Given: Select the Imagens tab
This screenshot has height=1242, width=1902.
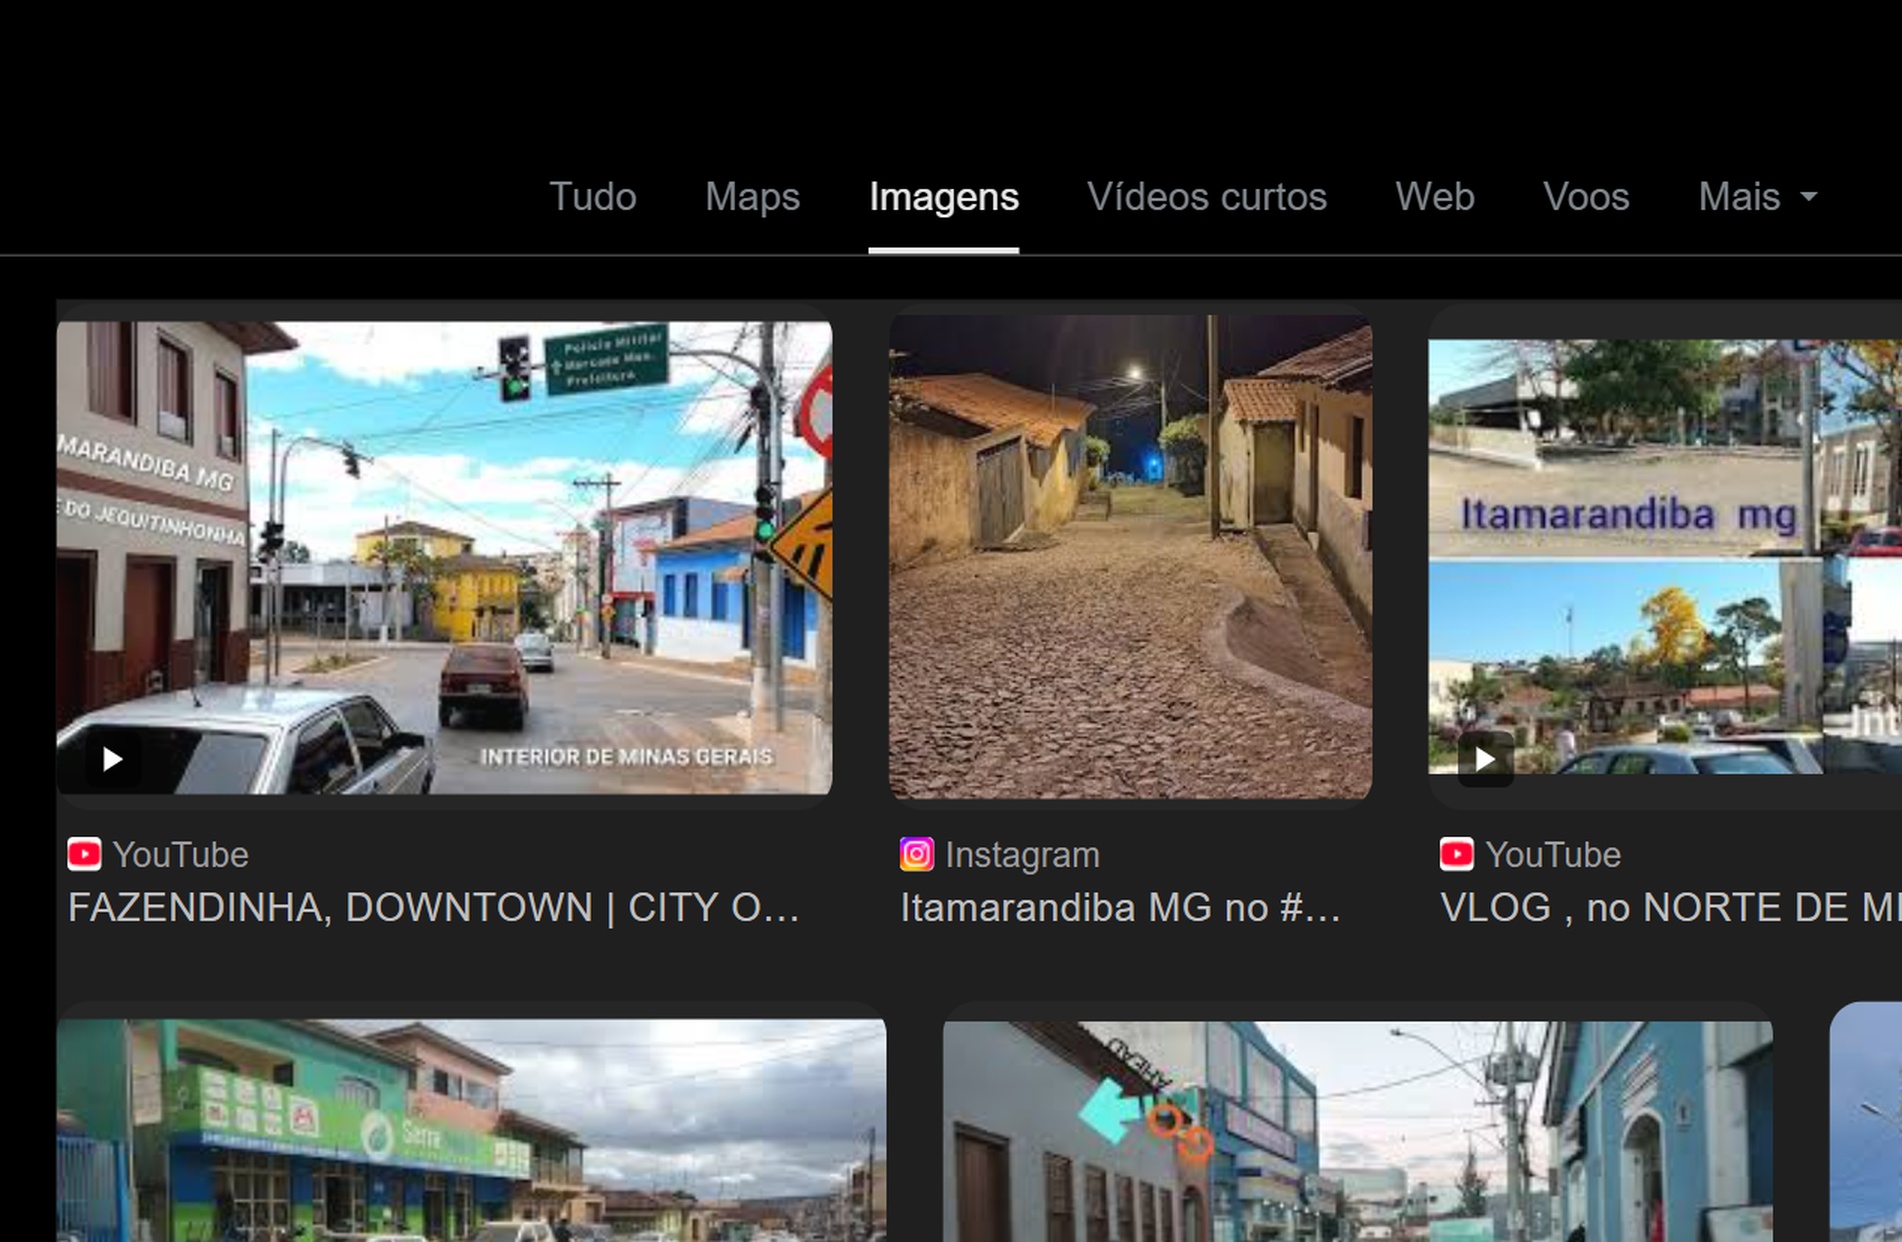Looking at the screenshot, I should click(943, 197).
